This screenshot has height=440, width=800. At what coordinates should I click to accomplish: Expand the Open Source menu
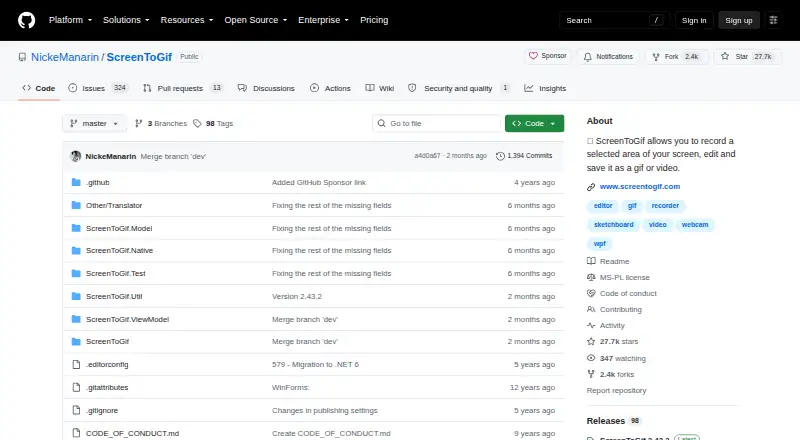[256, 20]
